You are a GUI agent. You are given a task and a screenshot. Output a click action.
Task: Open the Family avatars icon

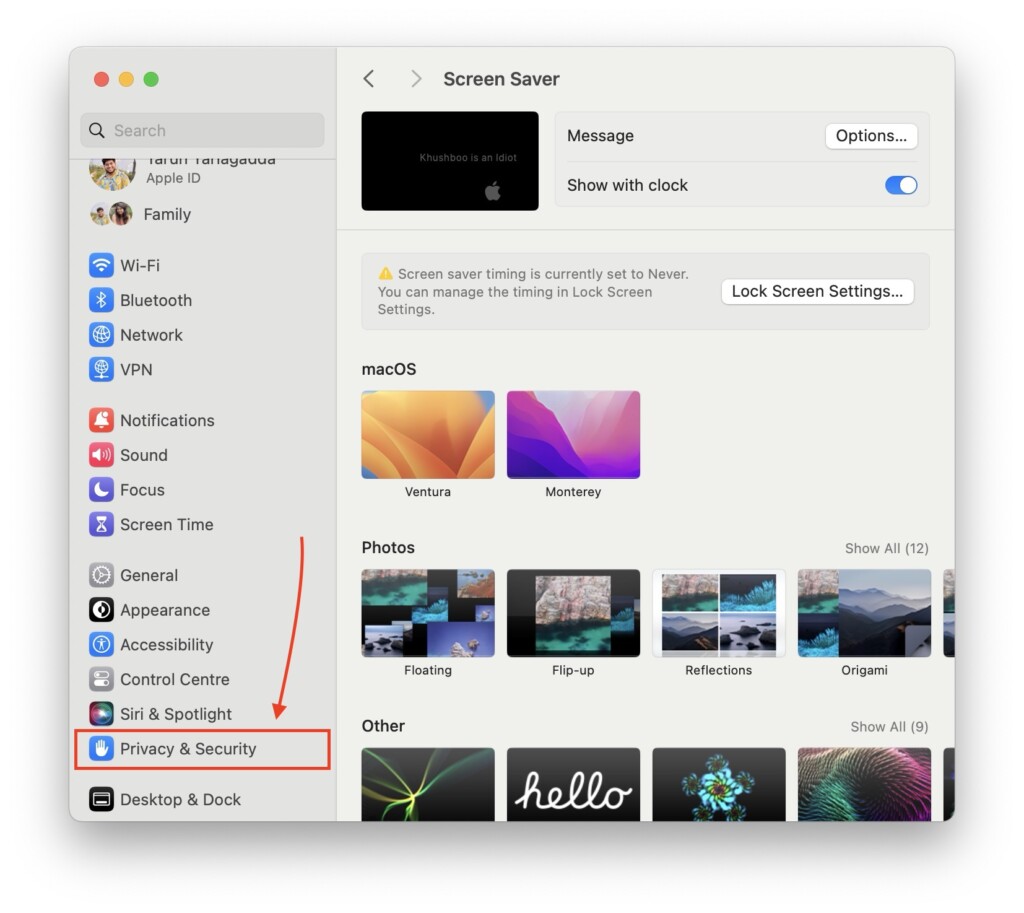tap(111, 214)
